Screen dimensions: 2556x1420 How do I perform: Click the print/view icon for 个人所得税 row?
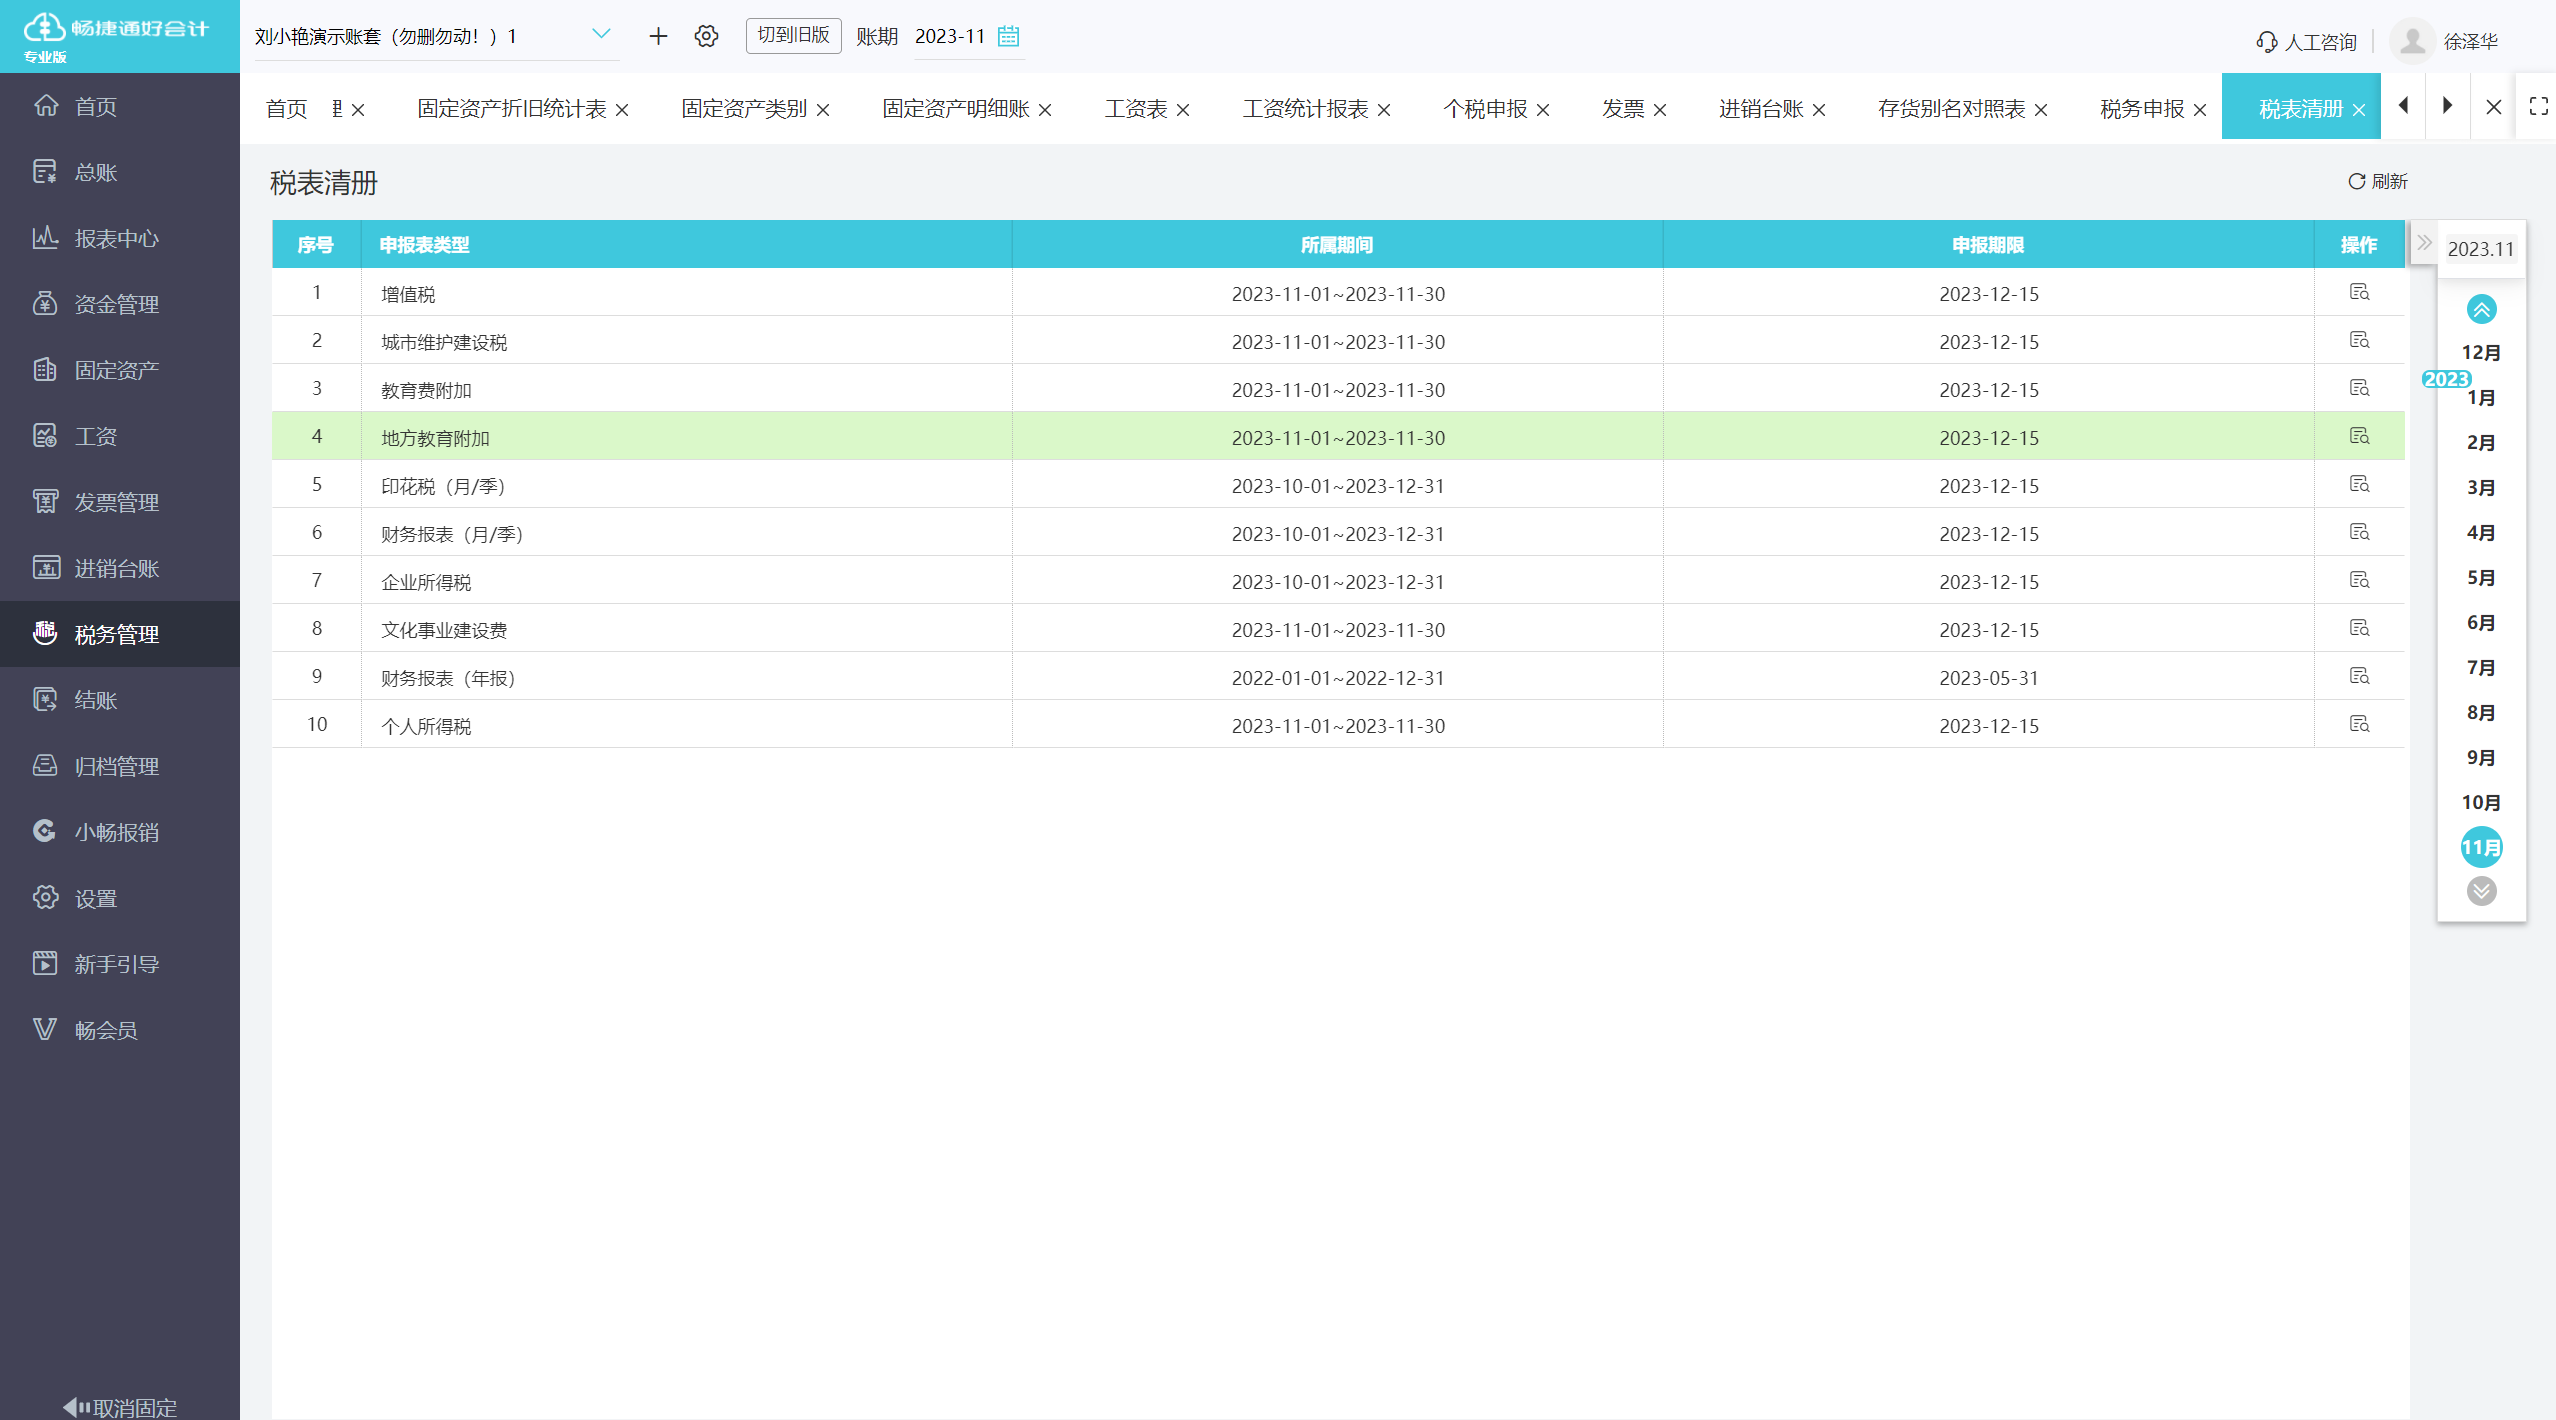click(2358, 724)
